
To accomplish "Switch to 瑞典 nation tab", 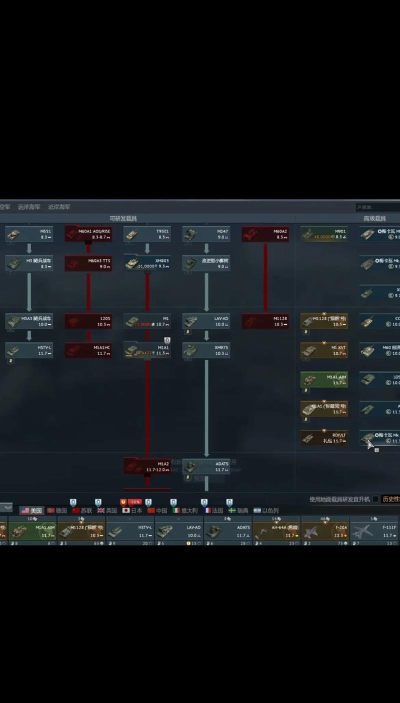I will pyautogui.click(x=239, y=510).
